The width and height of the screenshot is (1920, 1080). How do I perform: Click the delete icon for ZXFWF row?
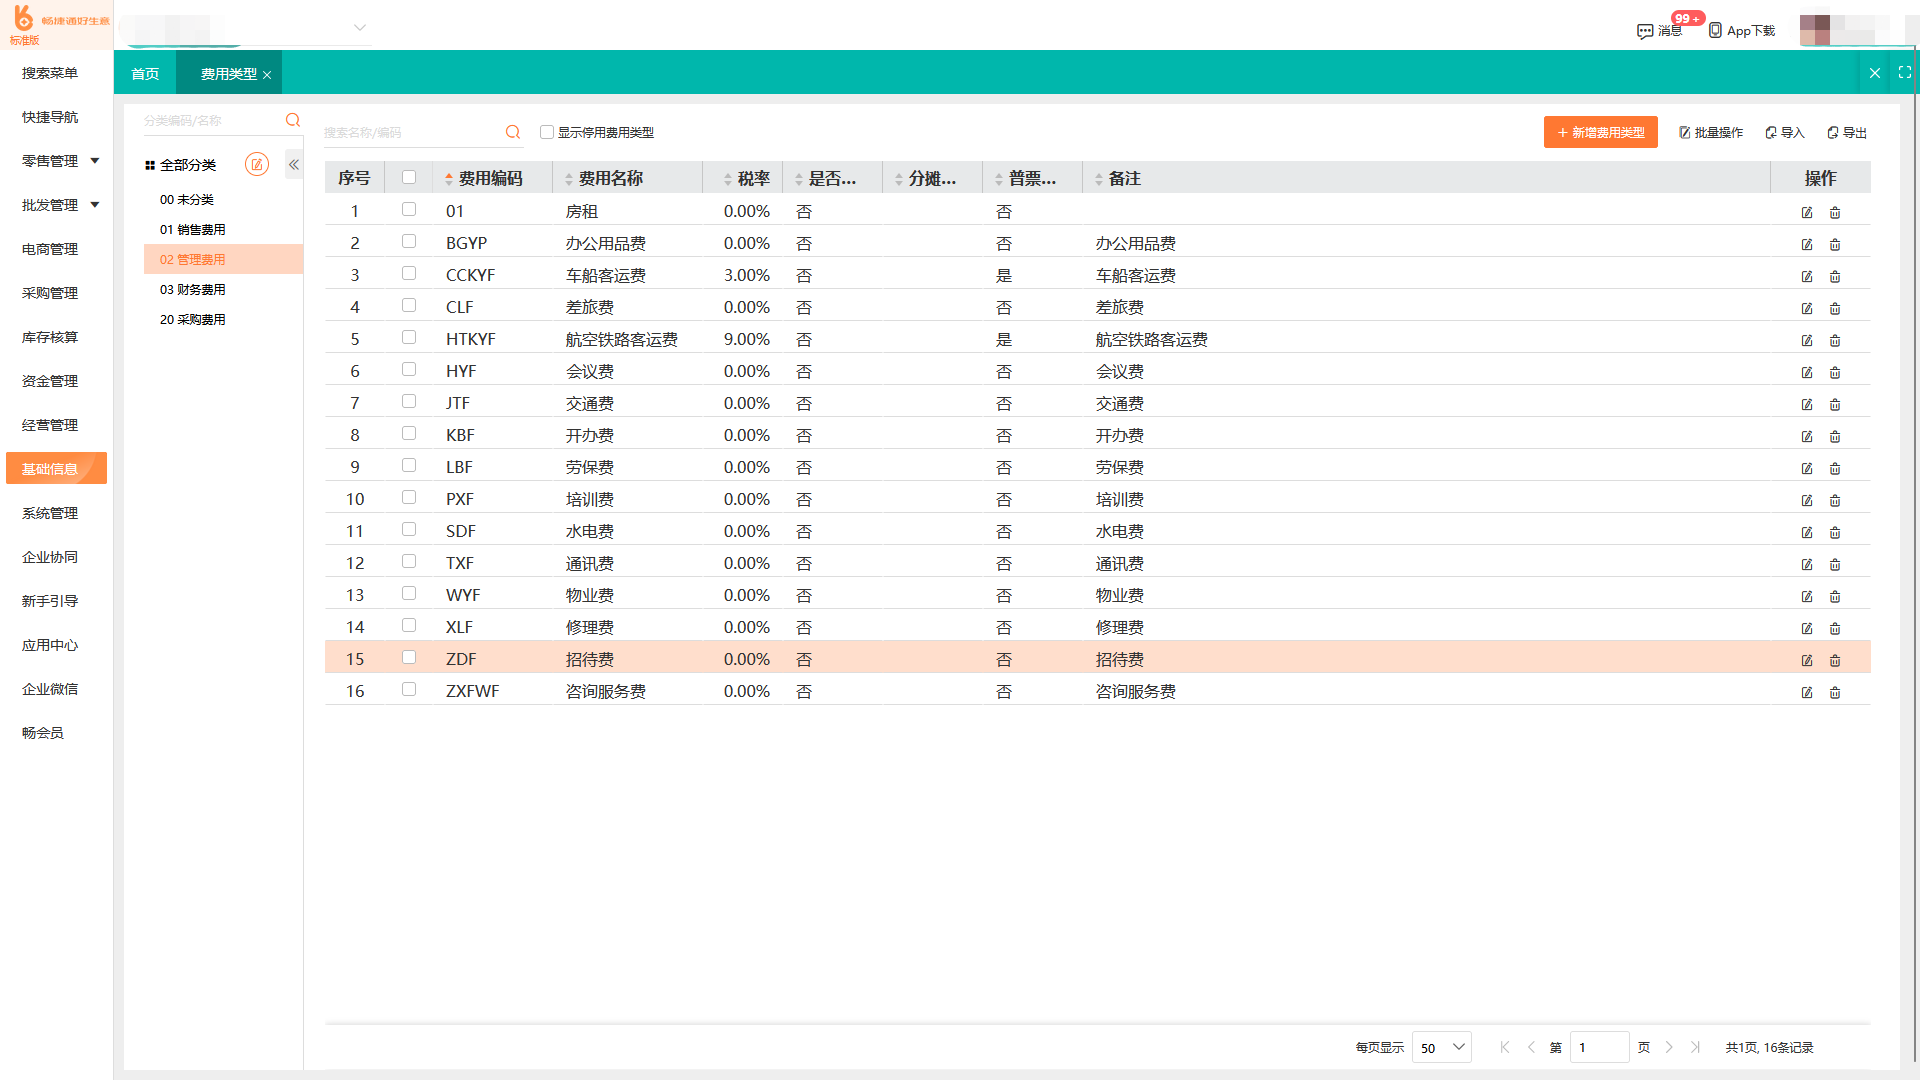click(x=1834, y=690)
